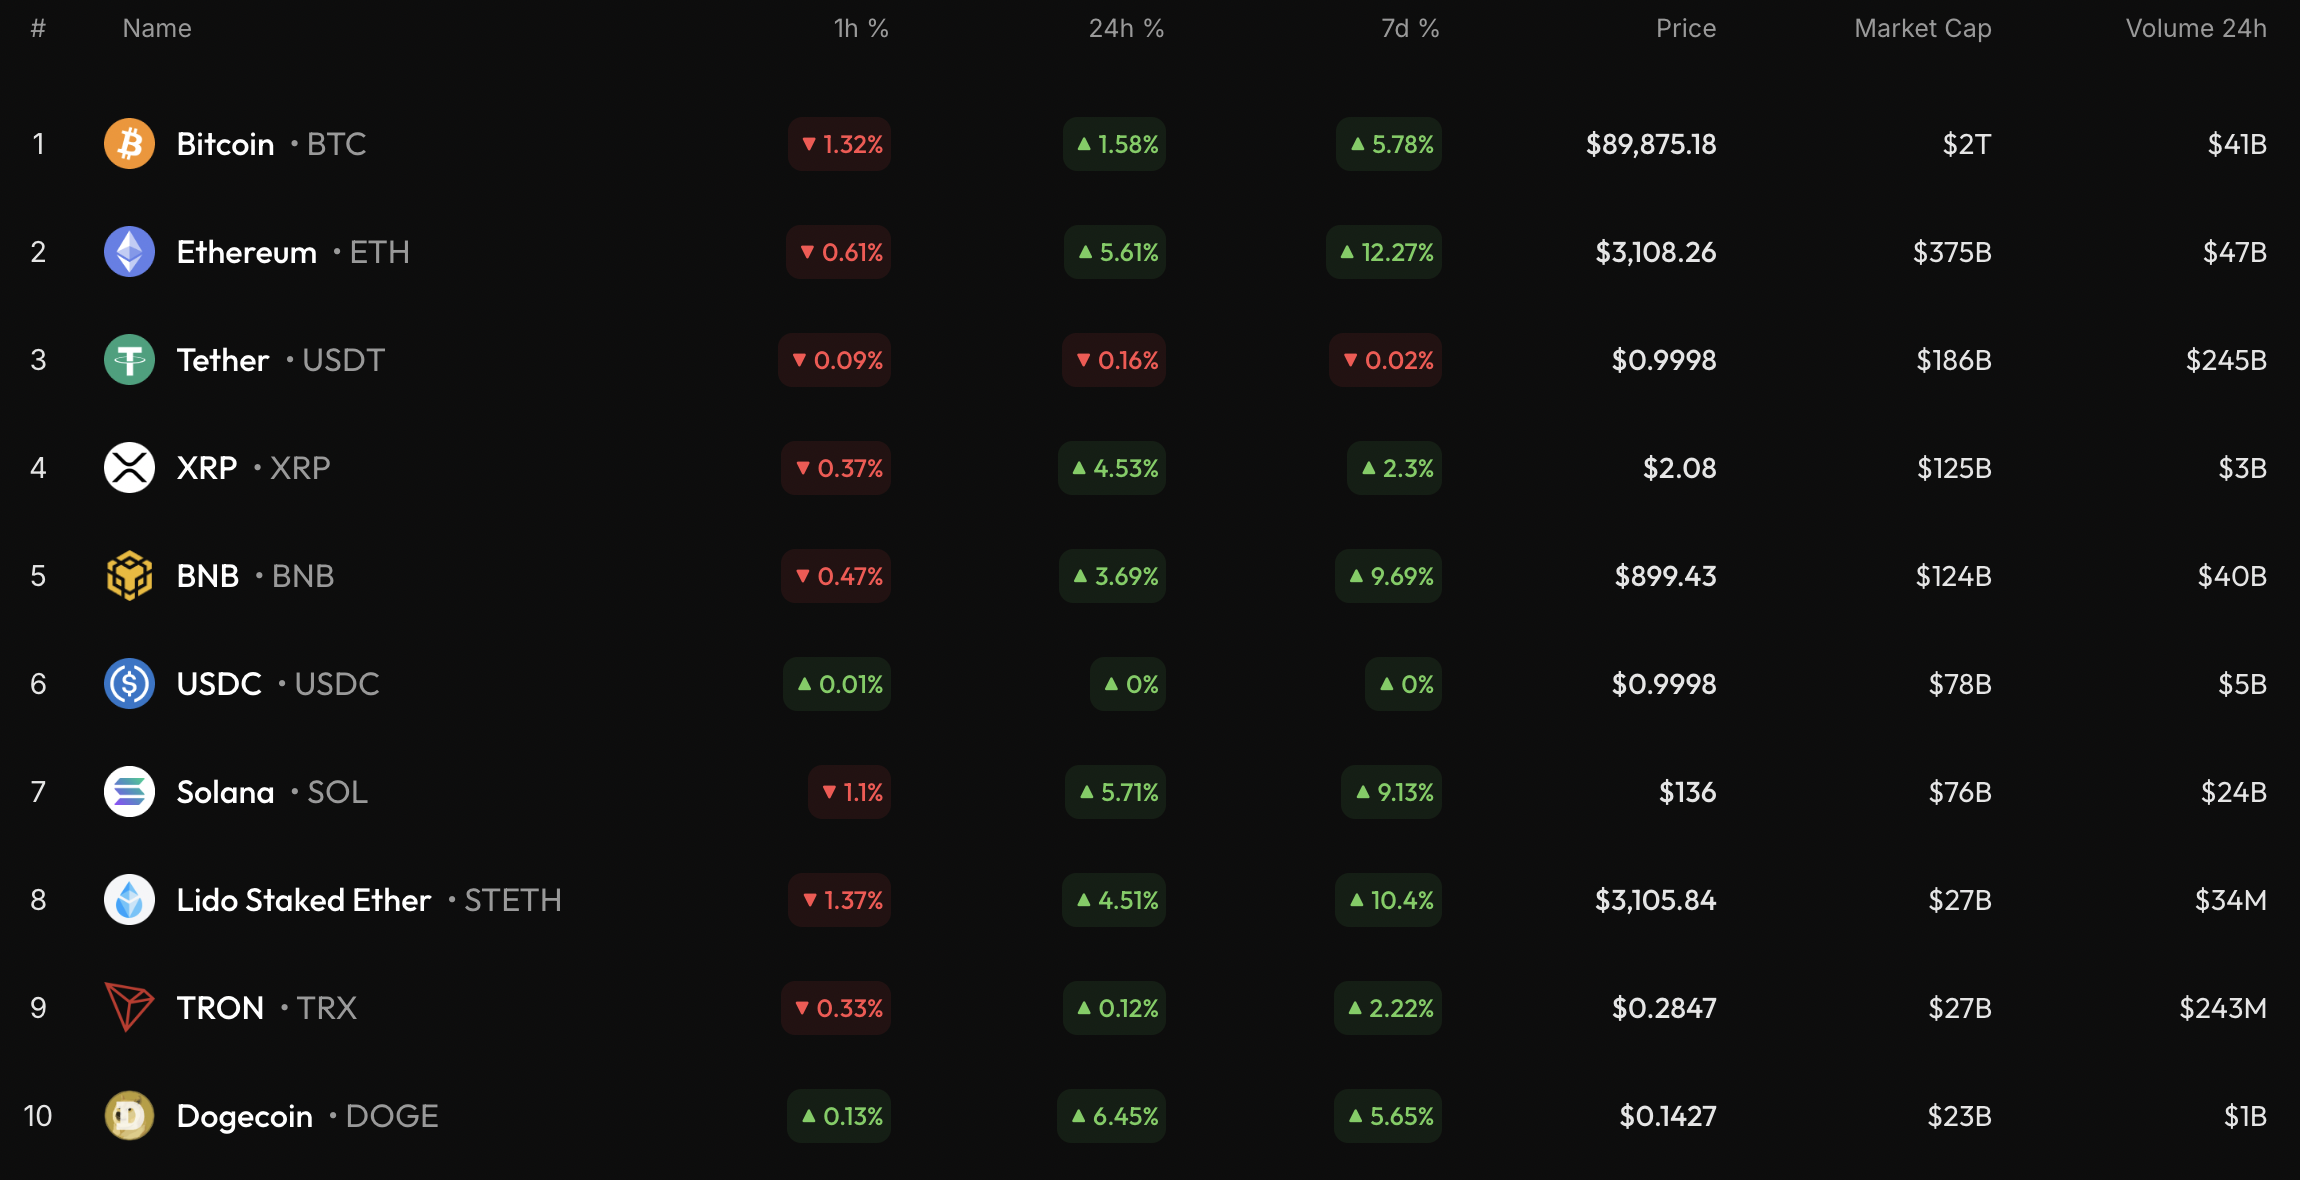Screen dimensions: 2300x1180
Task: Click the Ethereum diamond icon
Action: [x=129, y=252]
